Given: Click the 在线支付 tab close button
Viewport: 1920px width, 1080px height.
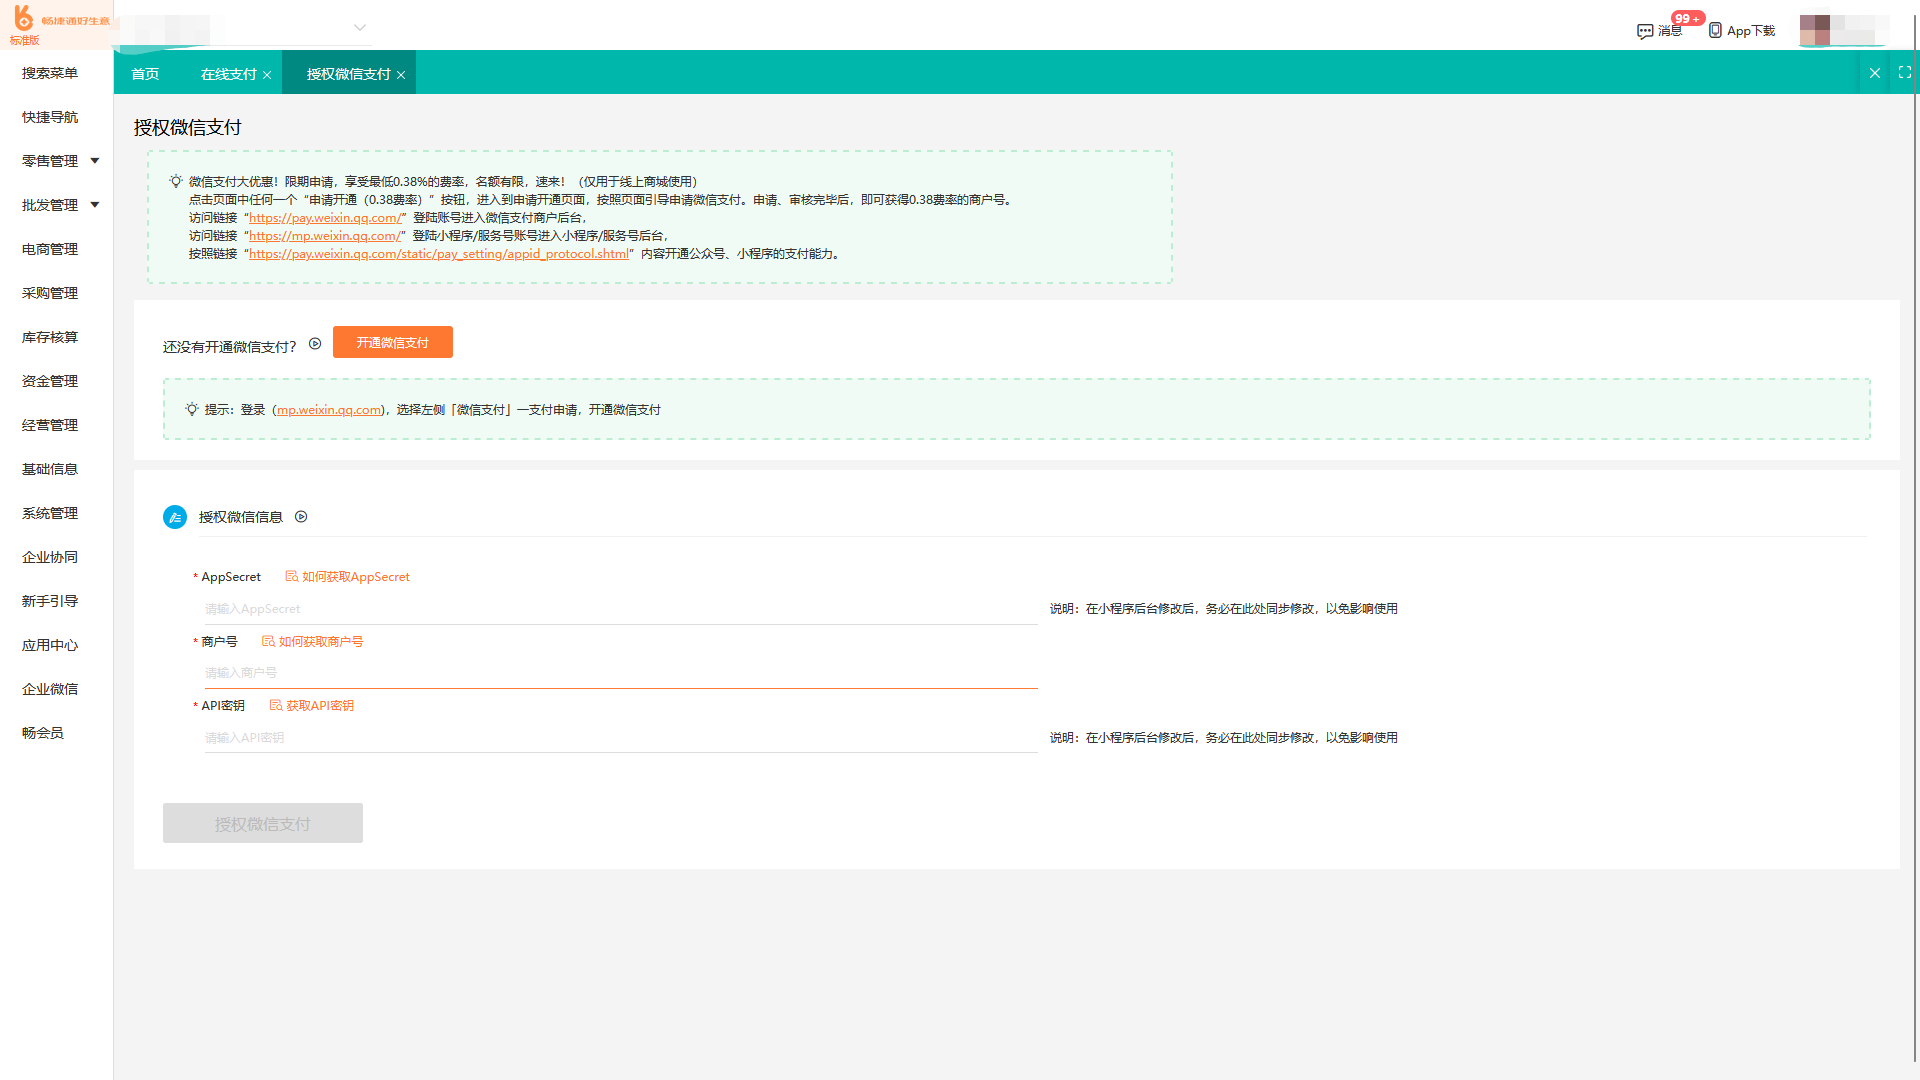Looking at the screenshot, I should coord(268,74).
